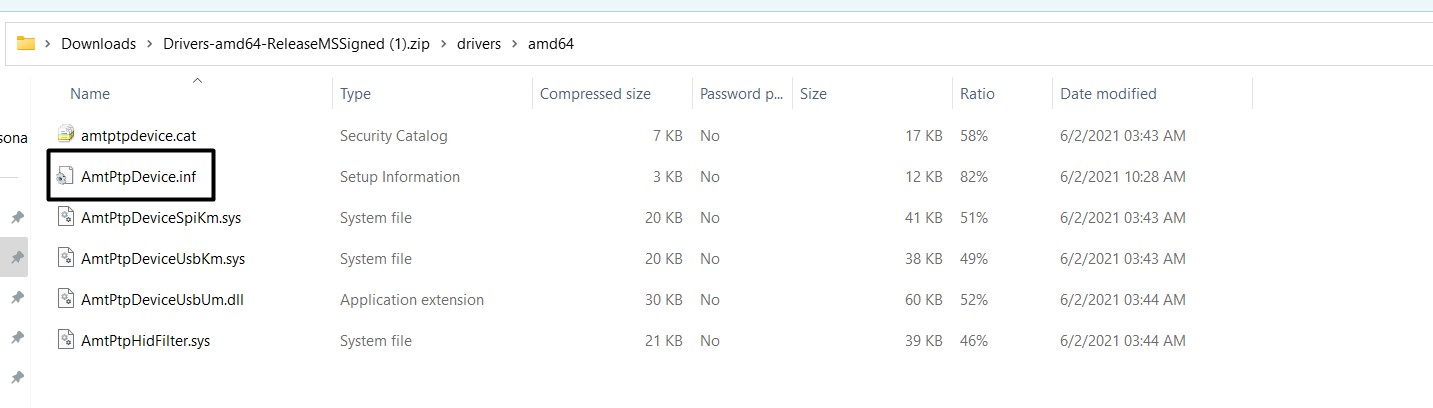Click the AmtPtpHidFilter.sys file icon
The height and width of the screenshot is (408, 1433).
[66, 341]
